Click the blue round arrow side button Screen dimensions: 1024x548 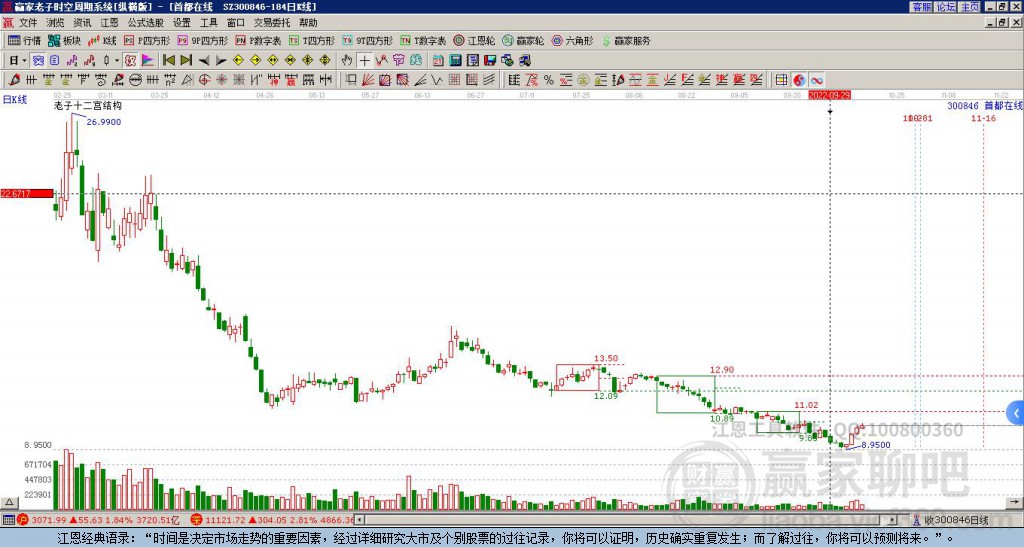[1016, 412]
